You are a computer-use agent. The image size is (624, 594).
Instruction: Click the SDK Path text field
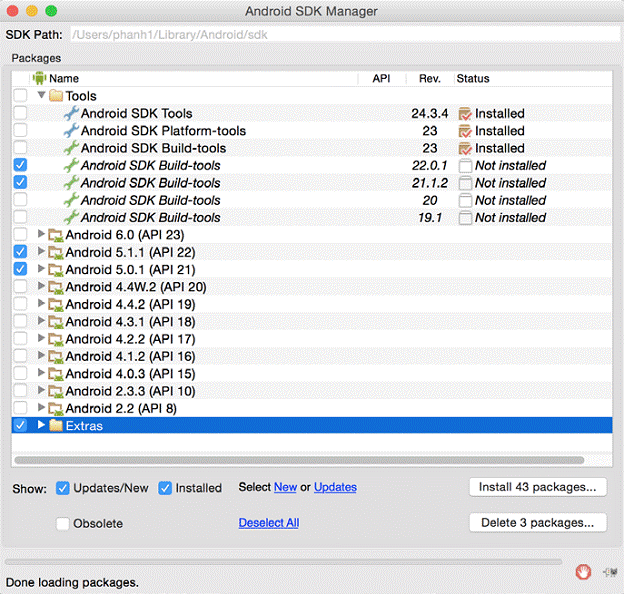click(x=344, y=35)
